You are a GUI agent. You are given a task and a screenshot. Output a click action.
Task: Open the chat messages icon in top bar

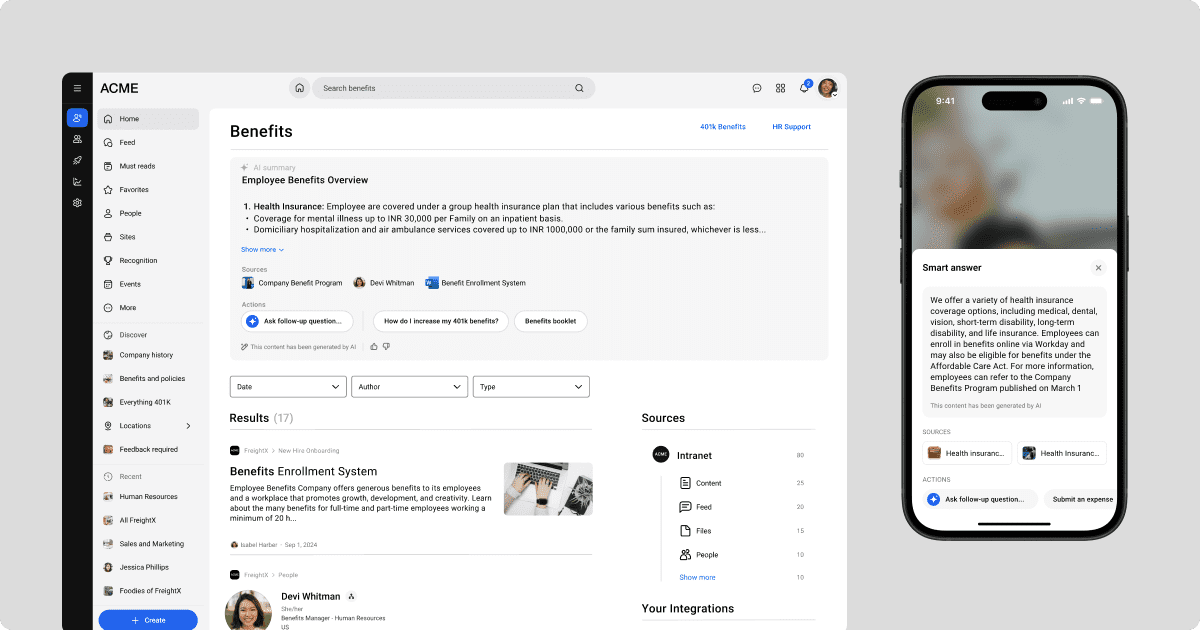(x=757, y=88)
